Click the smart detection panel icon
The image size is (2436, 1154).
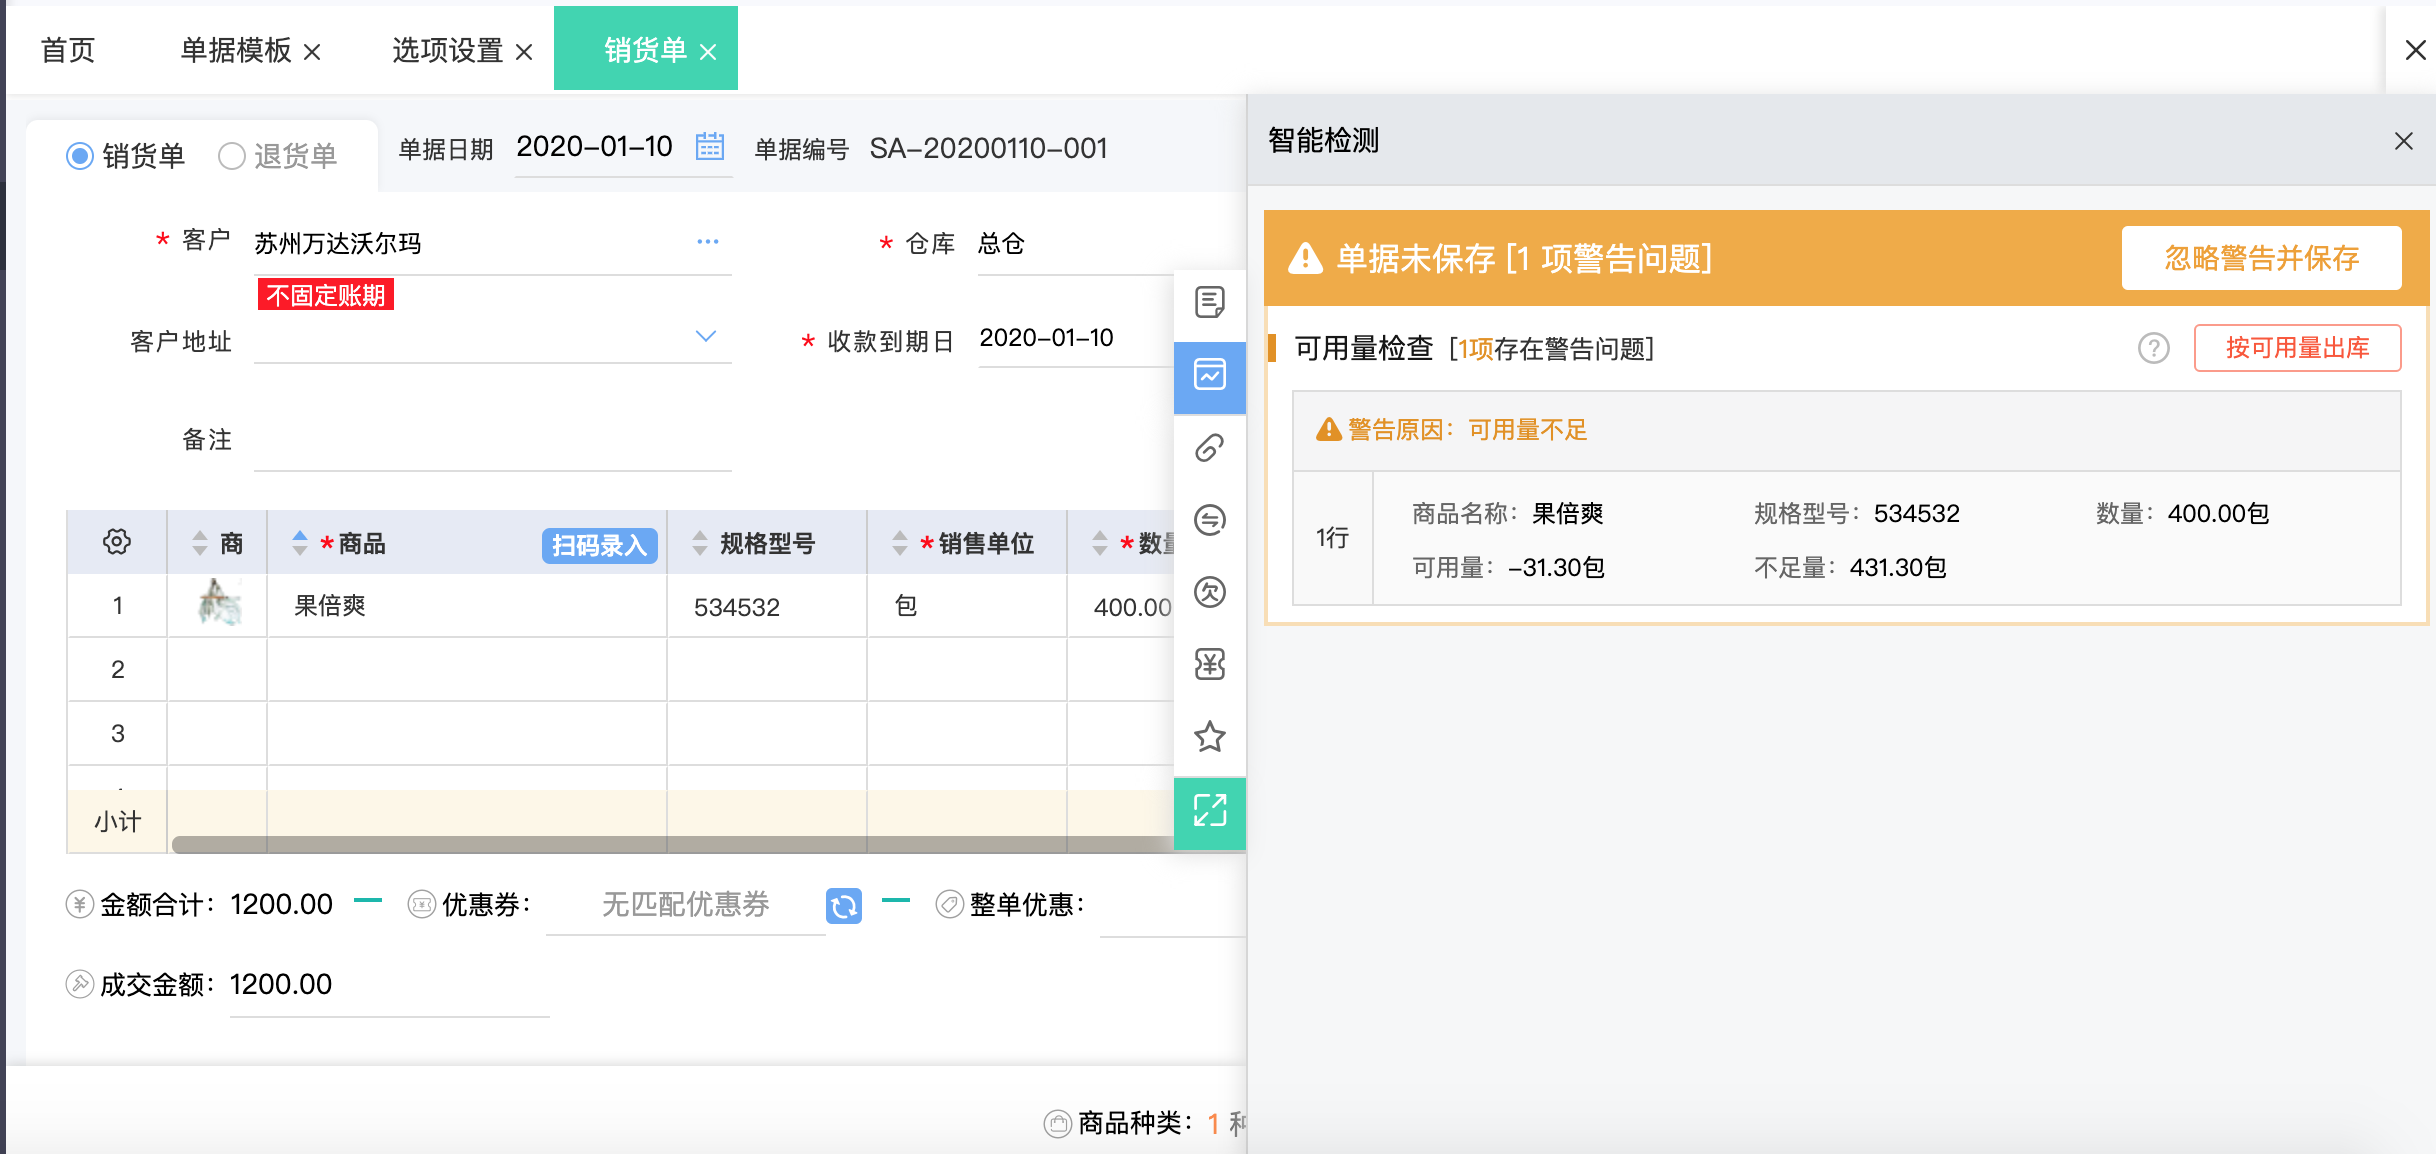[1210, 376]
